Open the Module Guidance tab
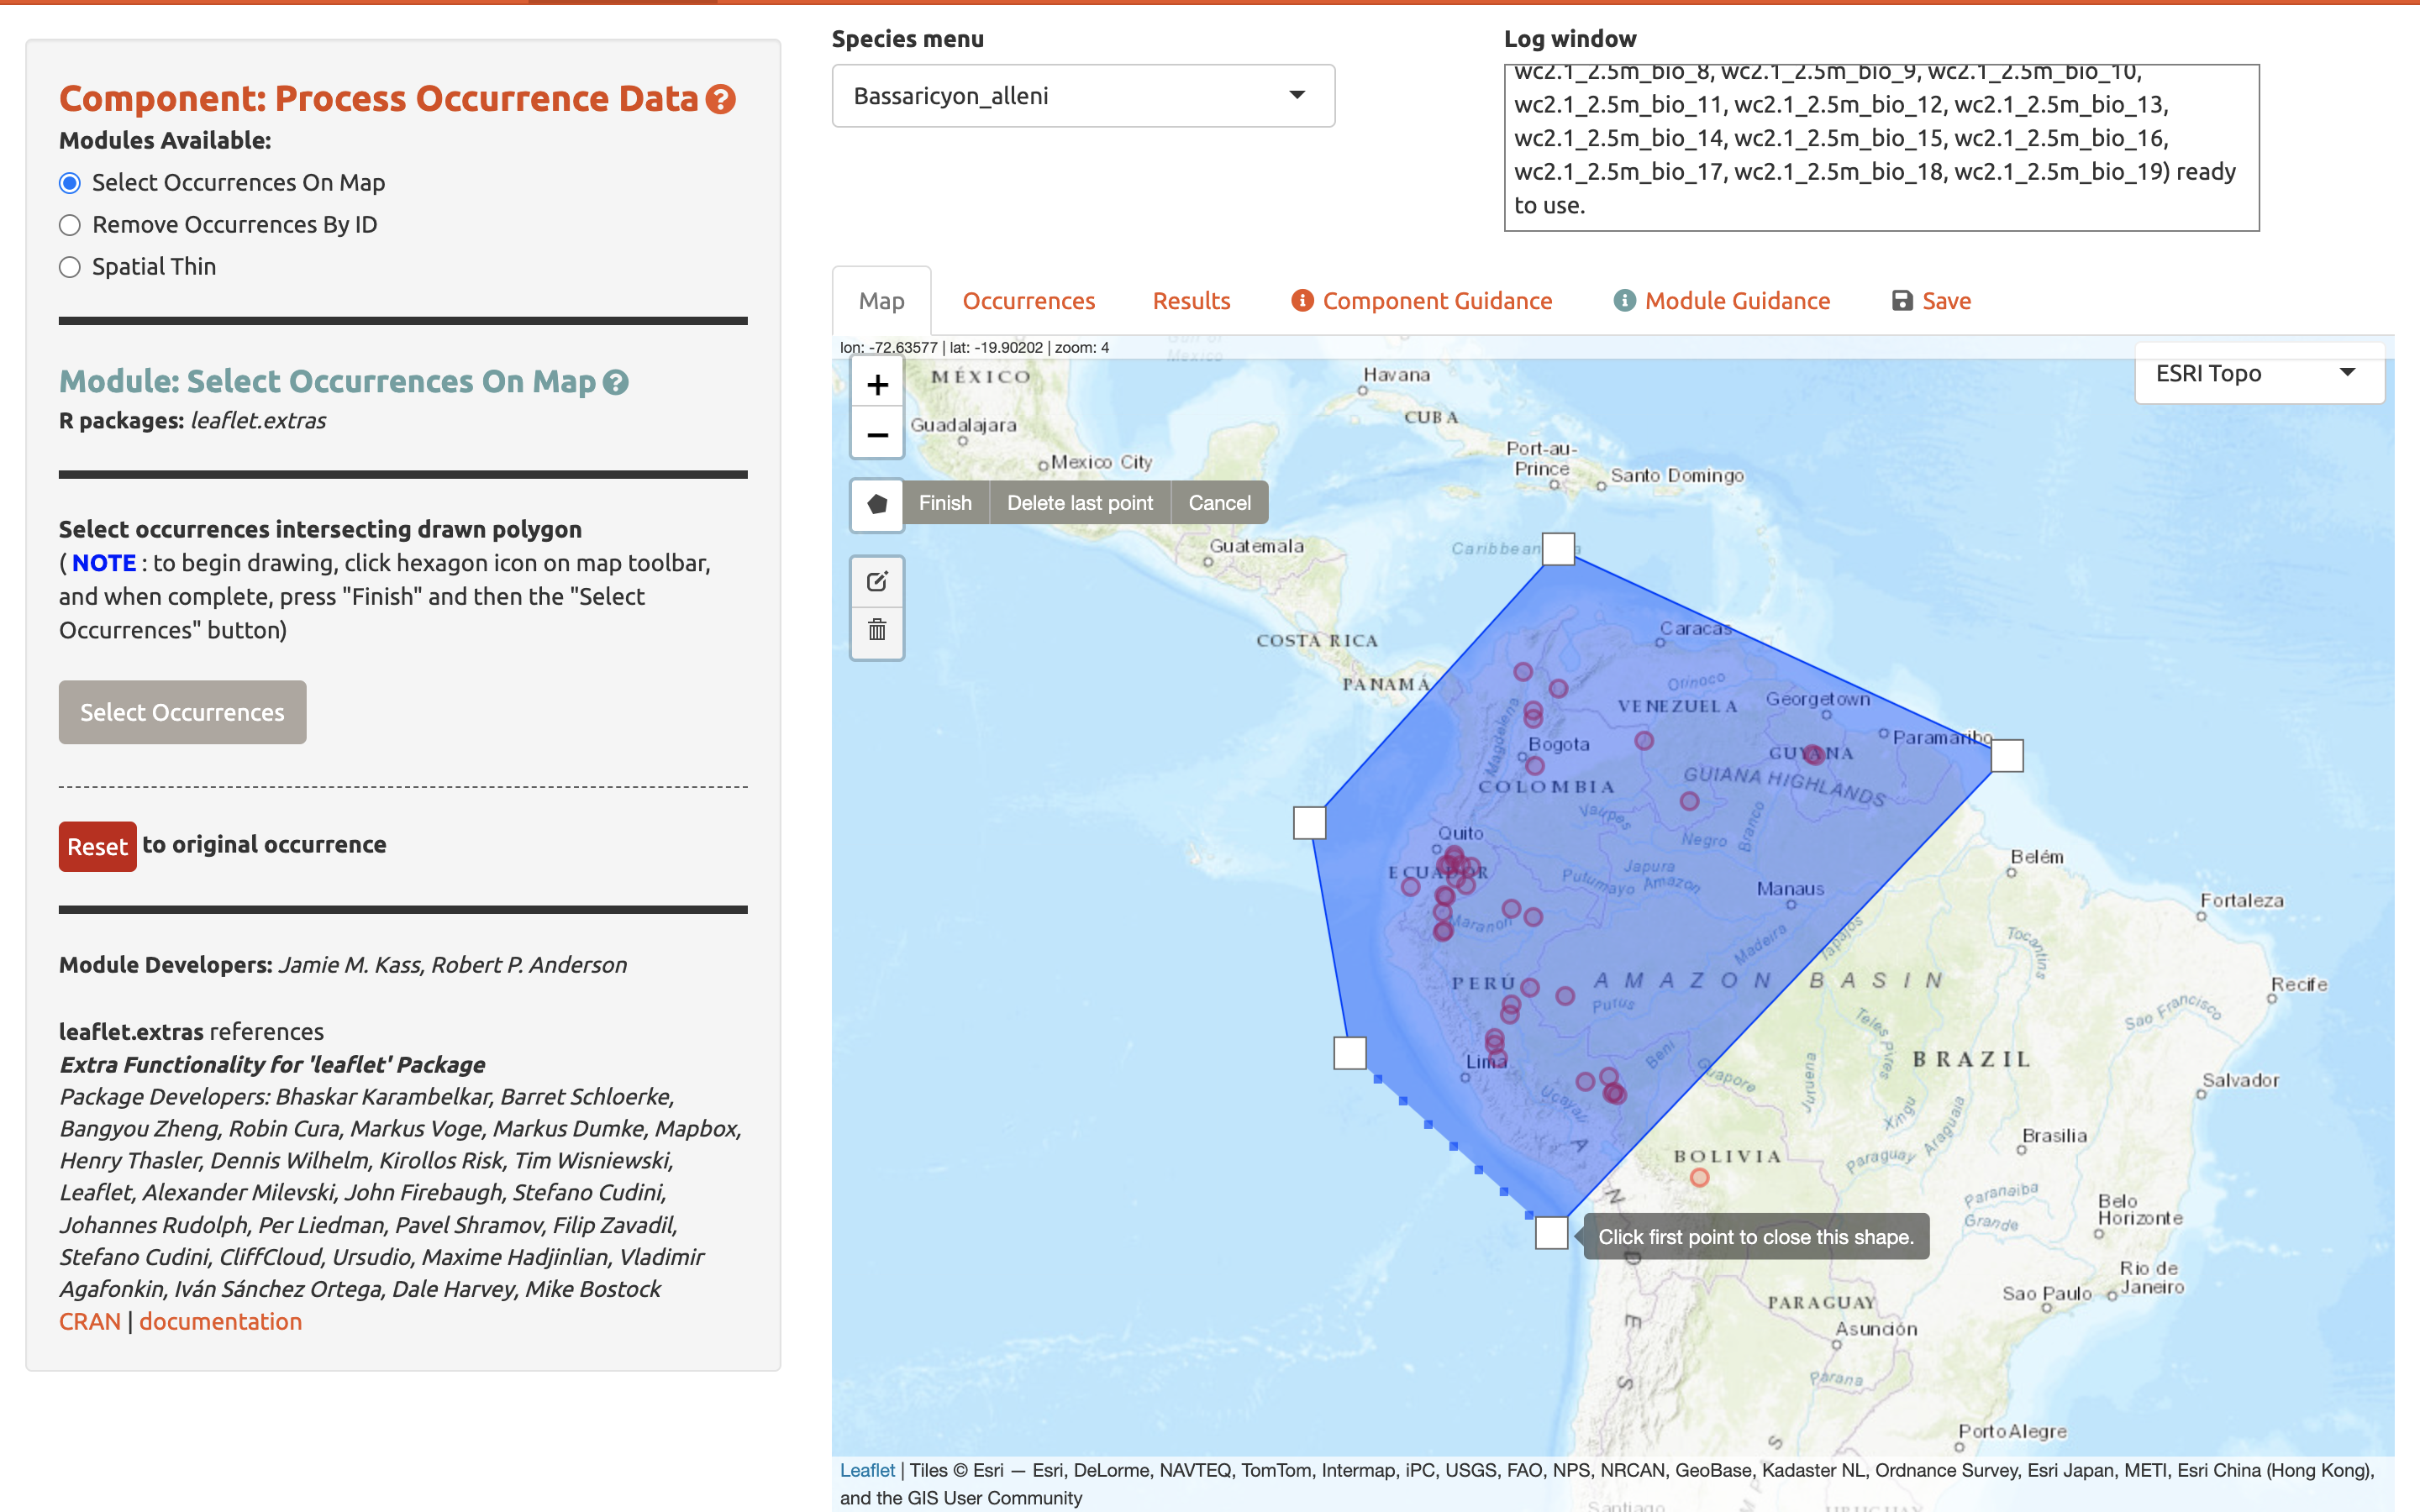Screen dimensions: 2420x1512 (x=1722, y=301)
